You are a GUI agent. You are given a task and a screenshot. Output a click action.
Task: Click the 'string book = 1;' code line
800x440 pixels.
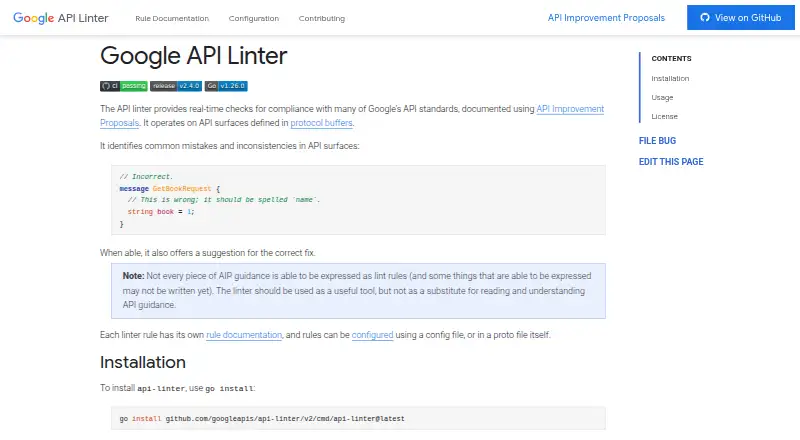[161, 212]
